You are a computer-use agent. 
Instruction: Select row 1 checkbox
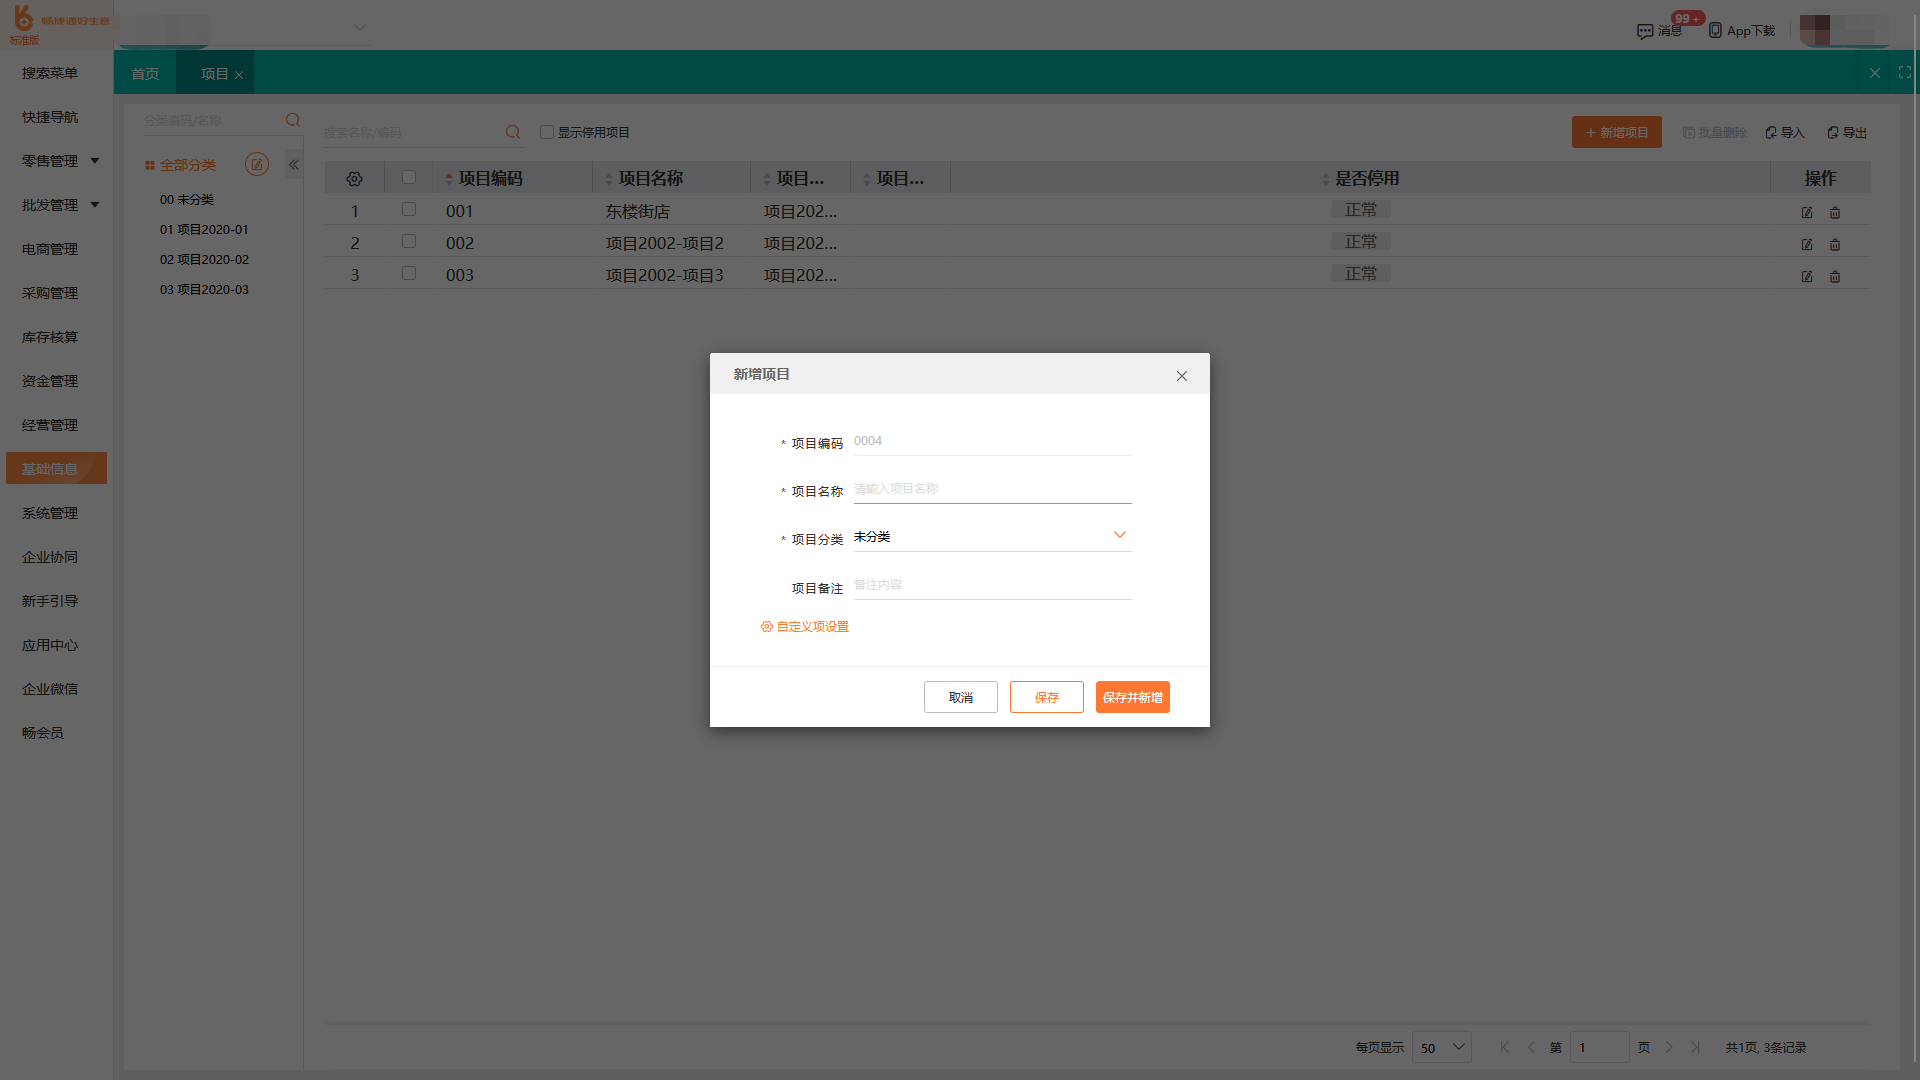[x=409, y=210]
